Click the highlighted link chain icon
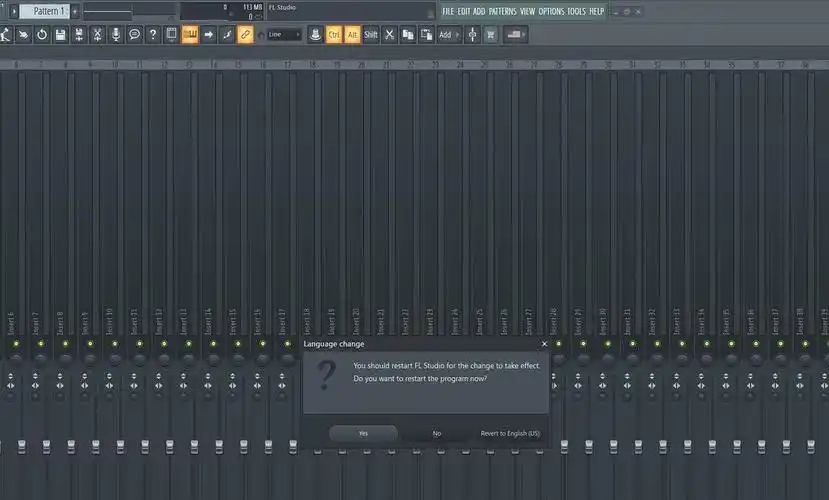This screenshot has width=829, height=500. pos(246,34)
